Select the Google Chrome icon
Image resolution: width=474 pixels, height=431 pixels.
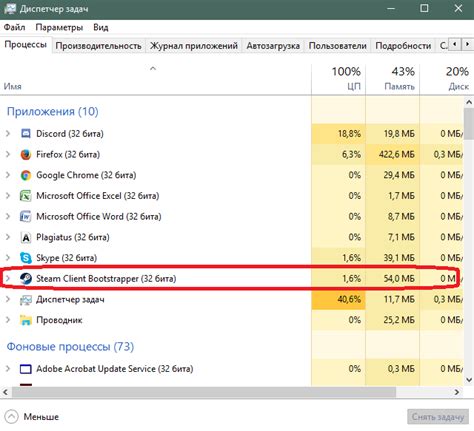click(26, 175)
